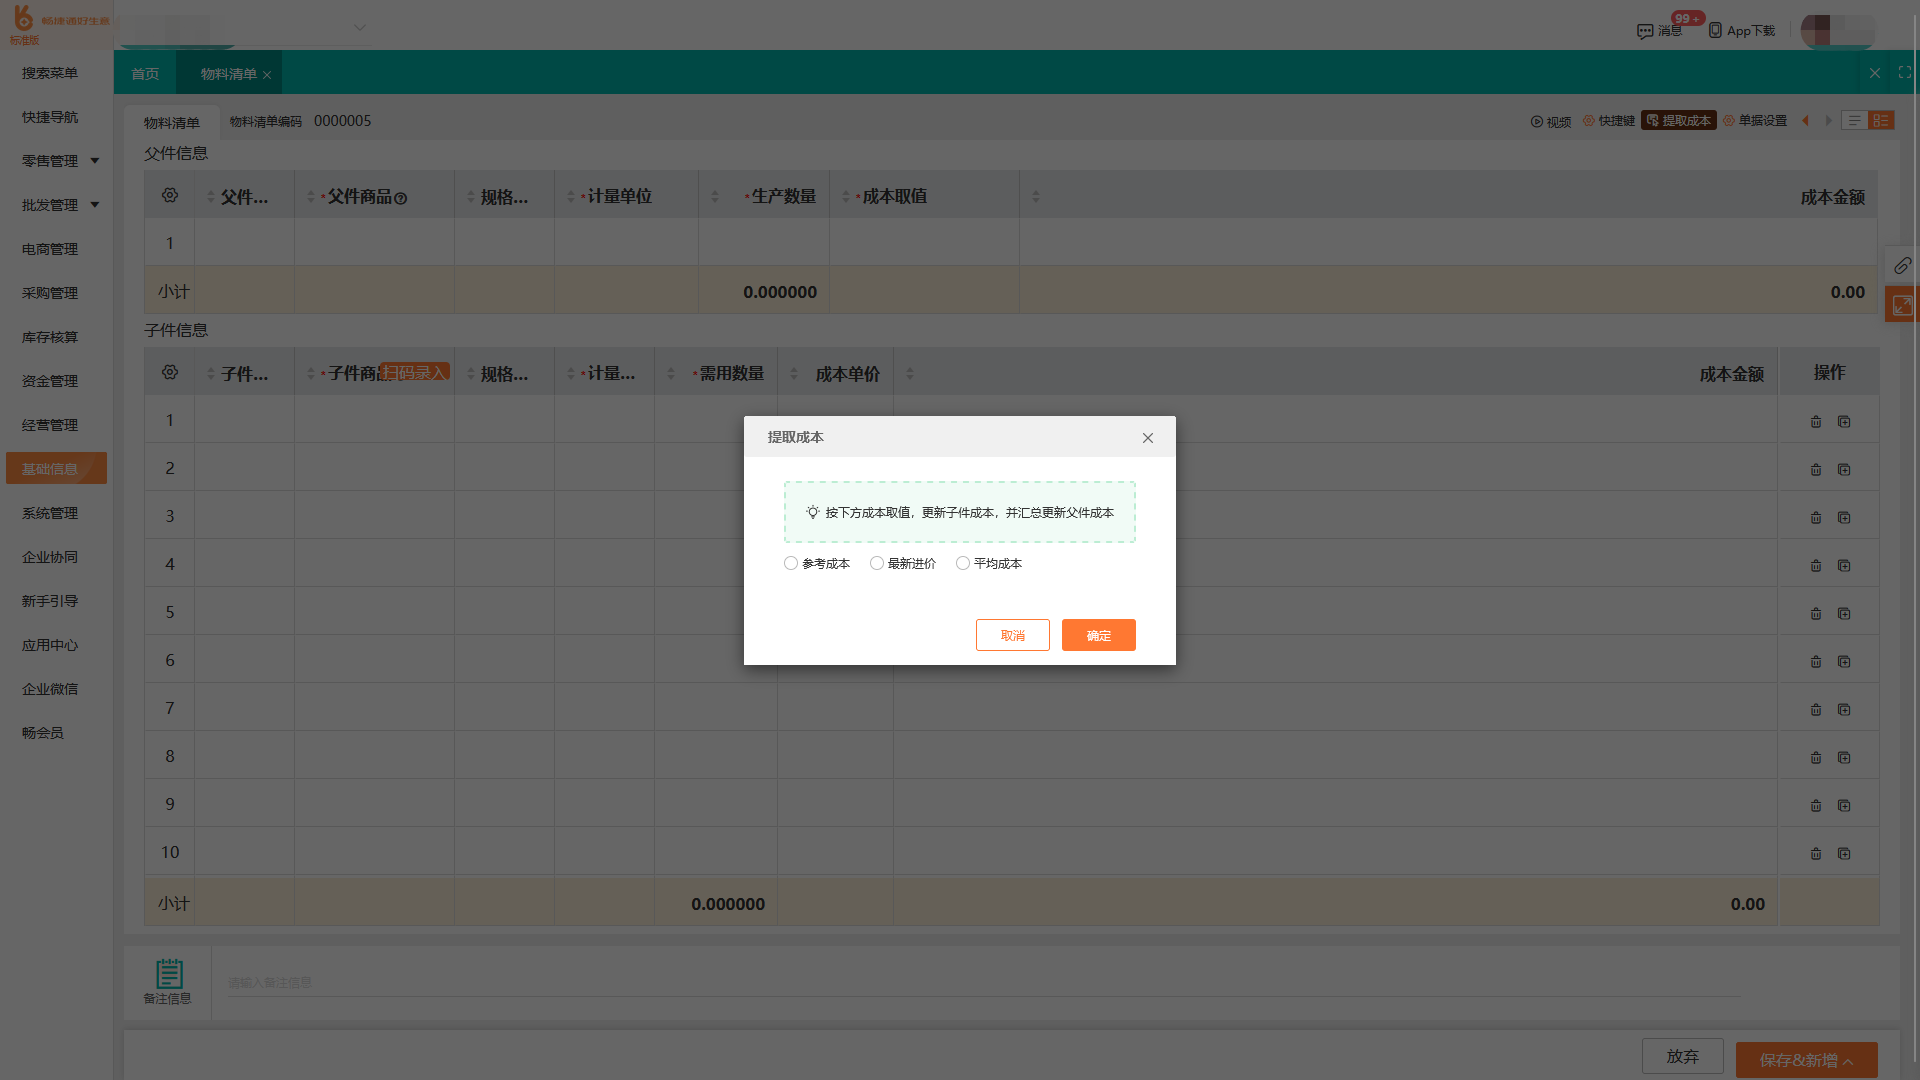Select 最新进价 radio button option
Viewport: 1920px width, 1080px height.
click(877, 563)
